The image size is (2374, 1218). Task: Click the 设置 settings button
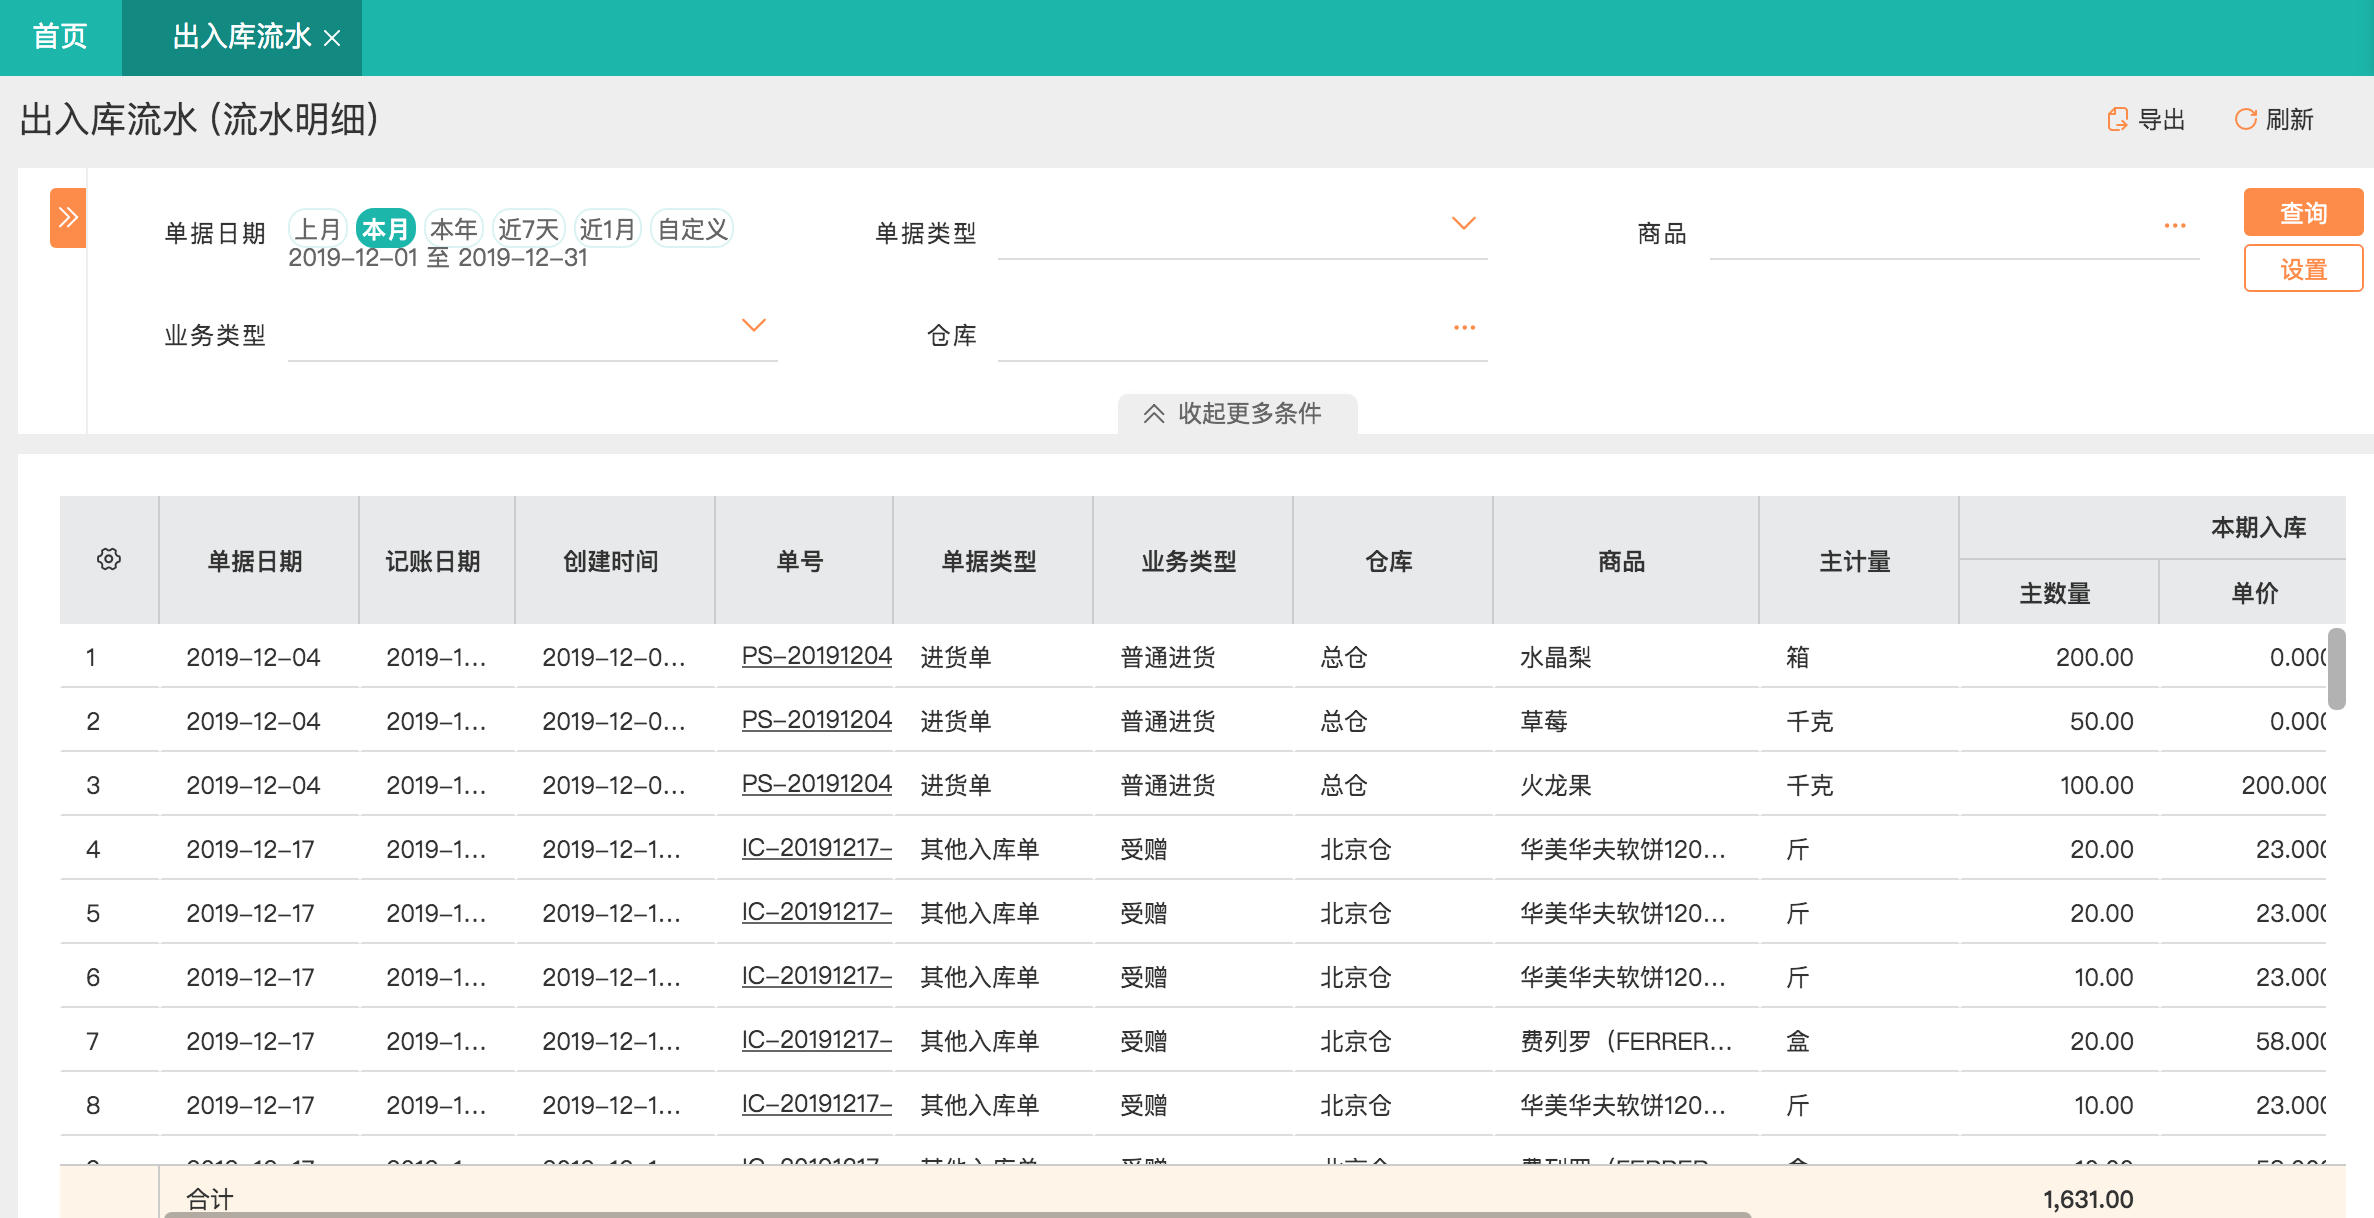pyautogui.click(x=2304, y=267)
